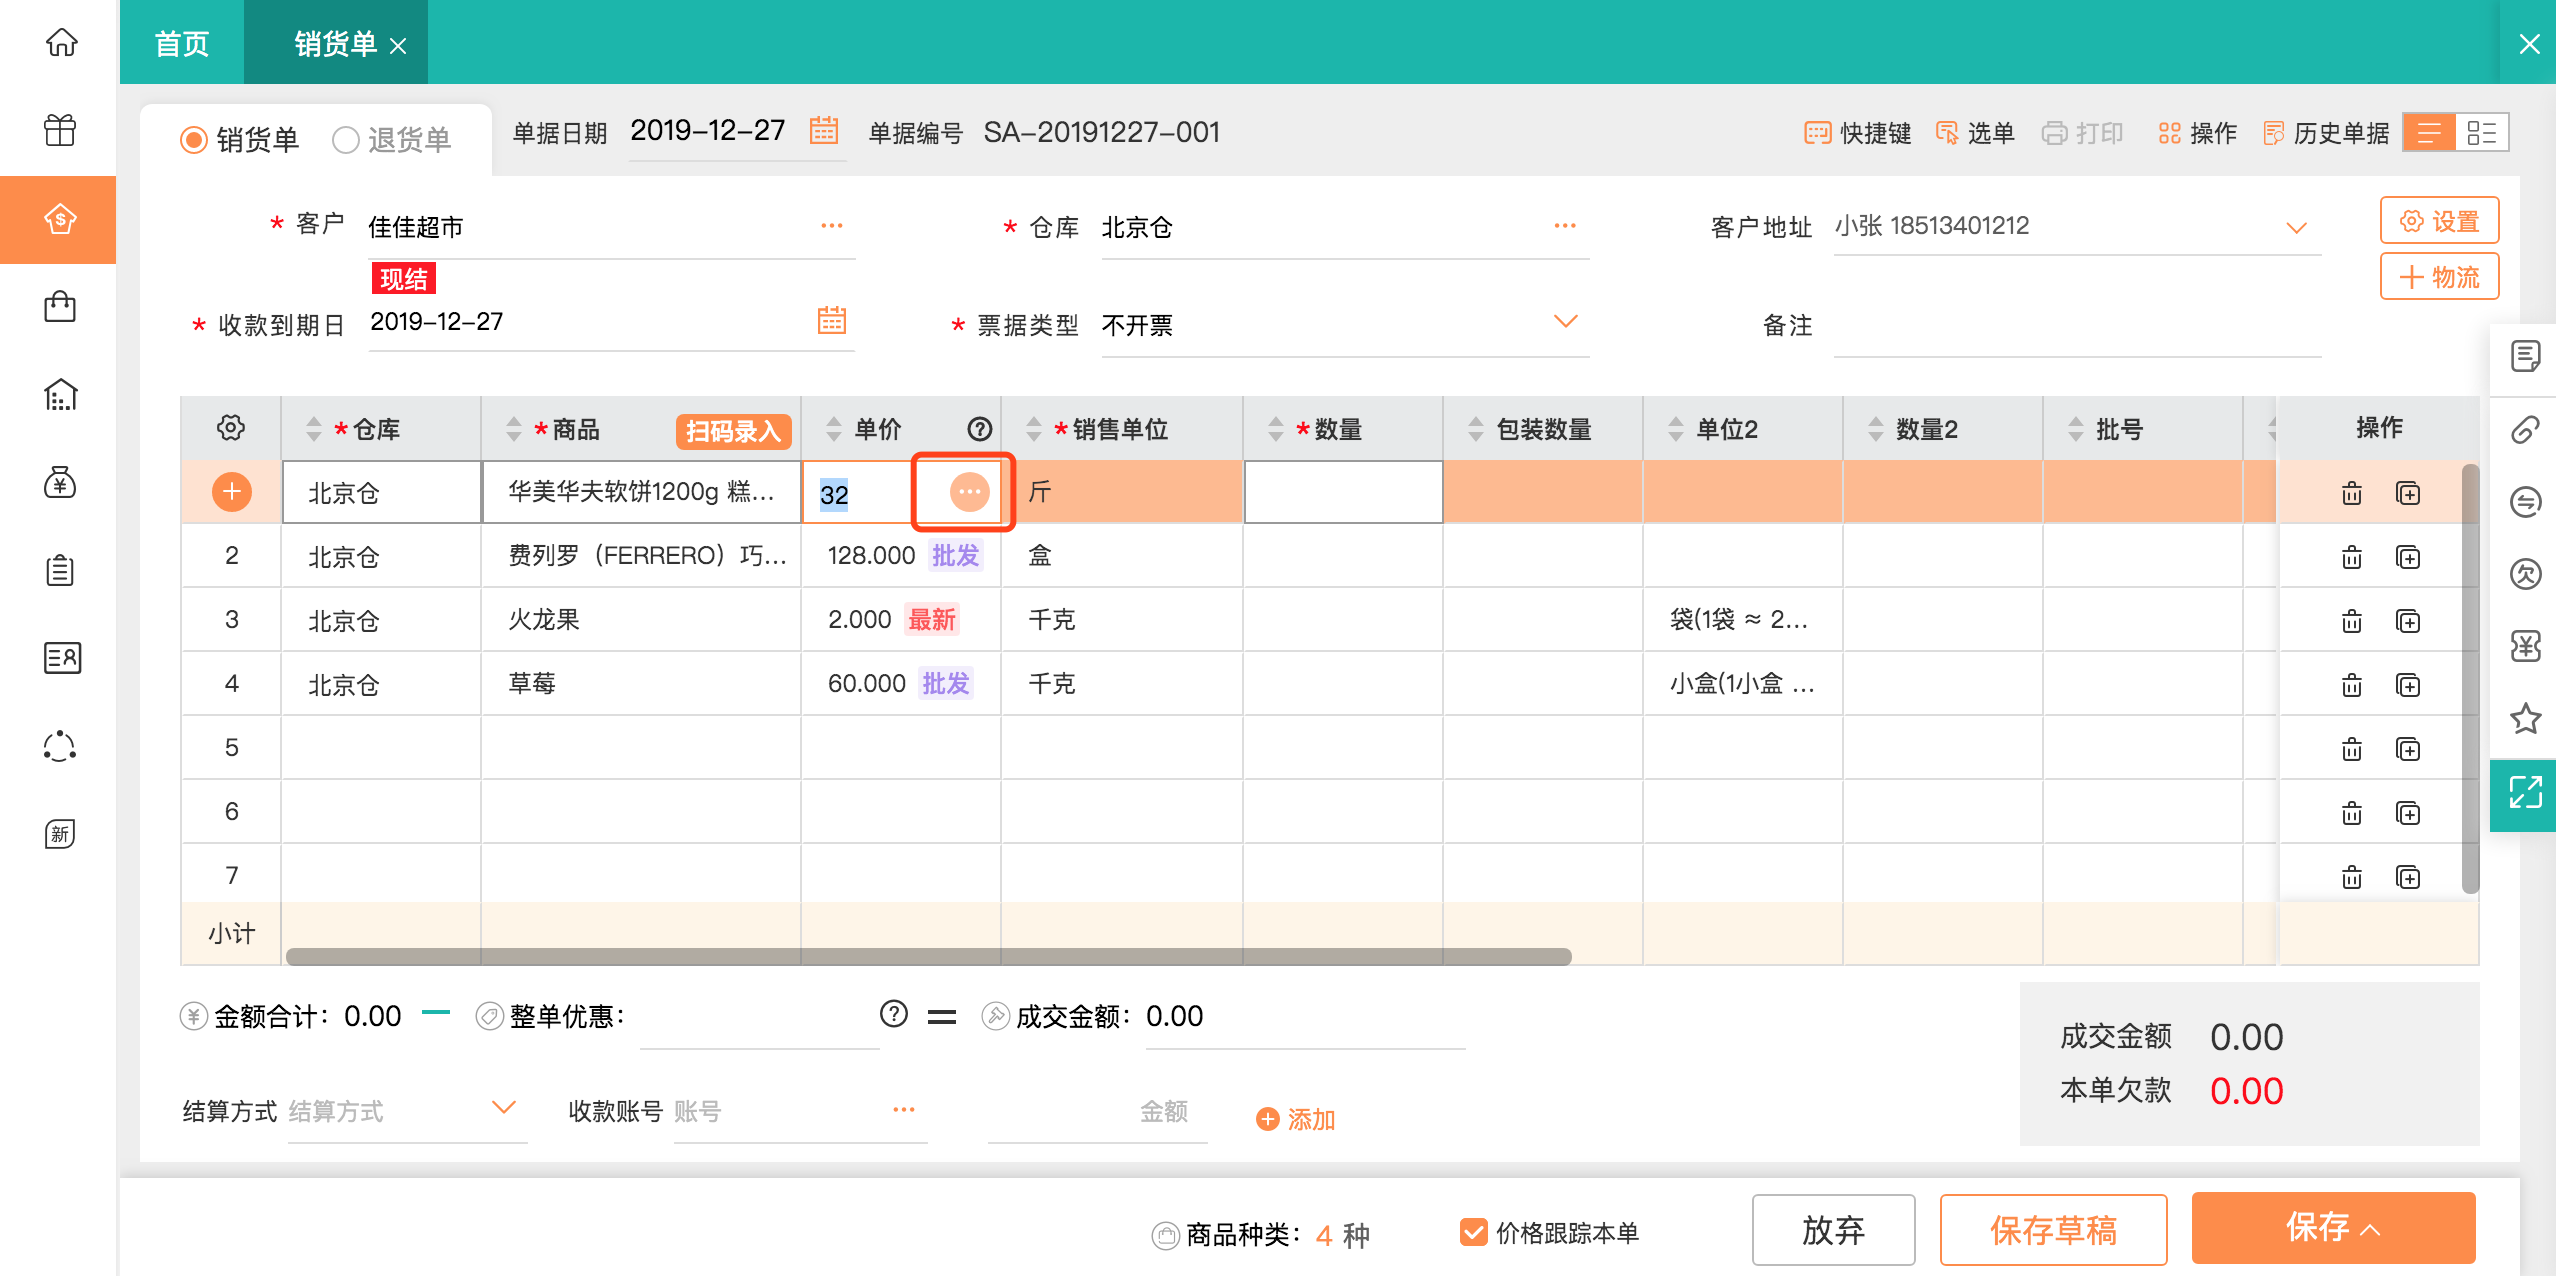This screenshot has width=2556, height=1276.
Task: Click the 打印 print icon
Action: (x=2057, y=134)
